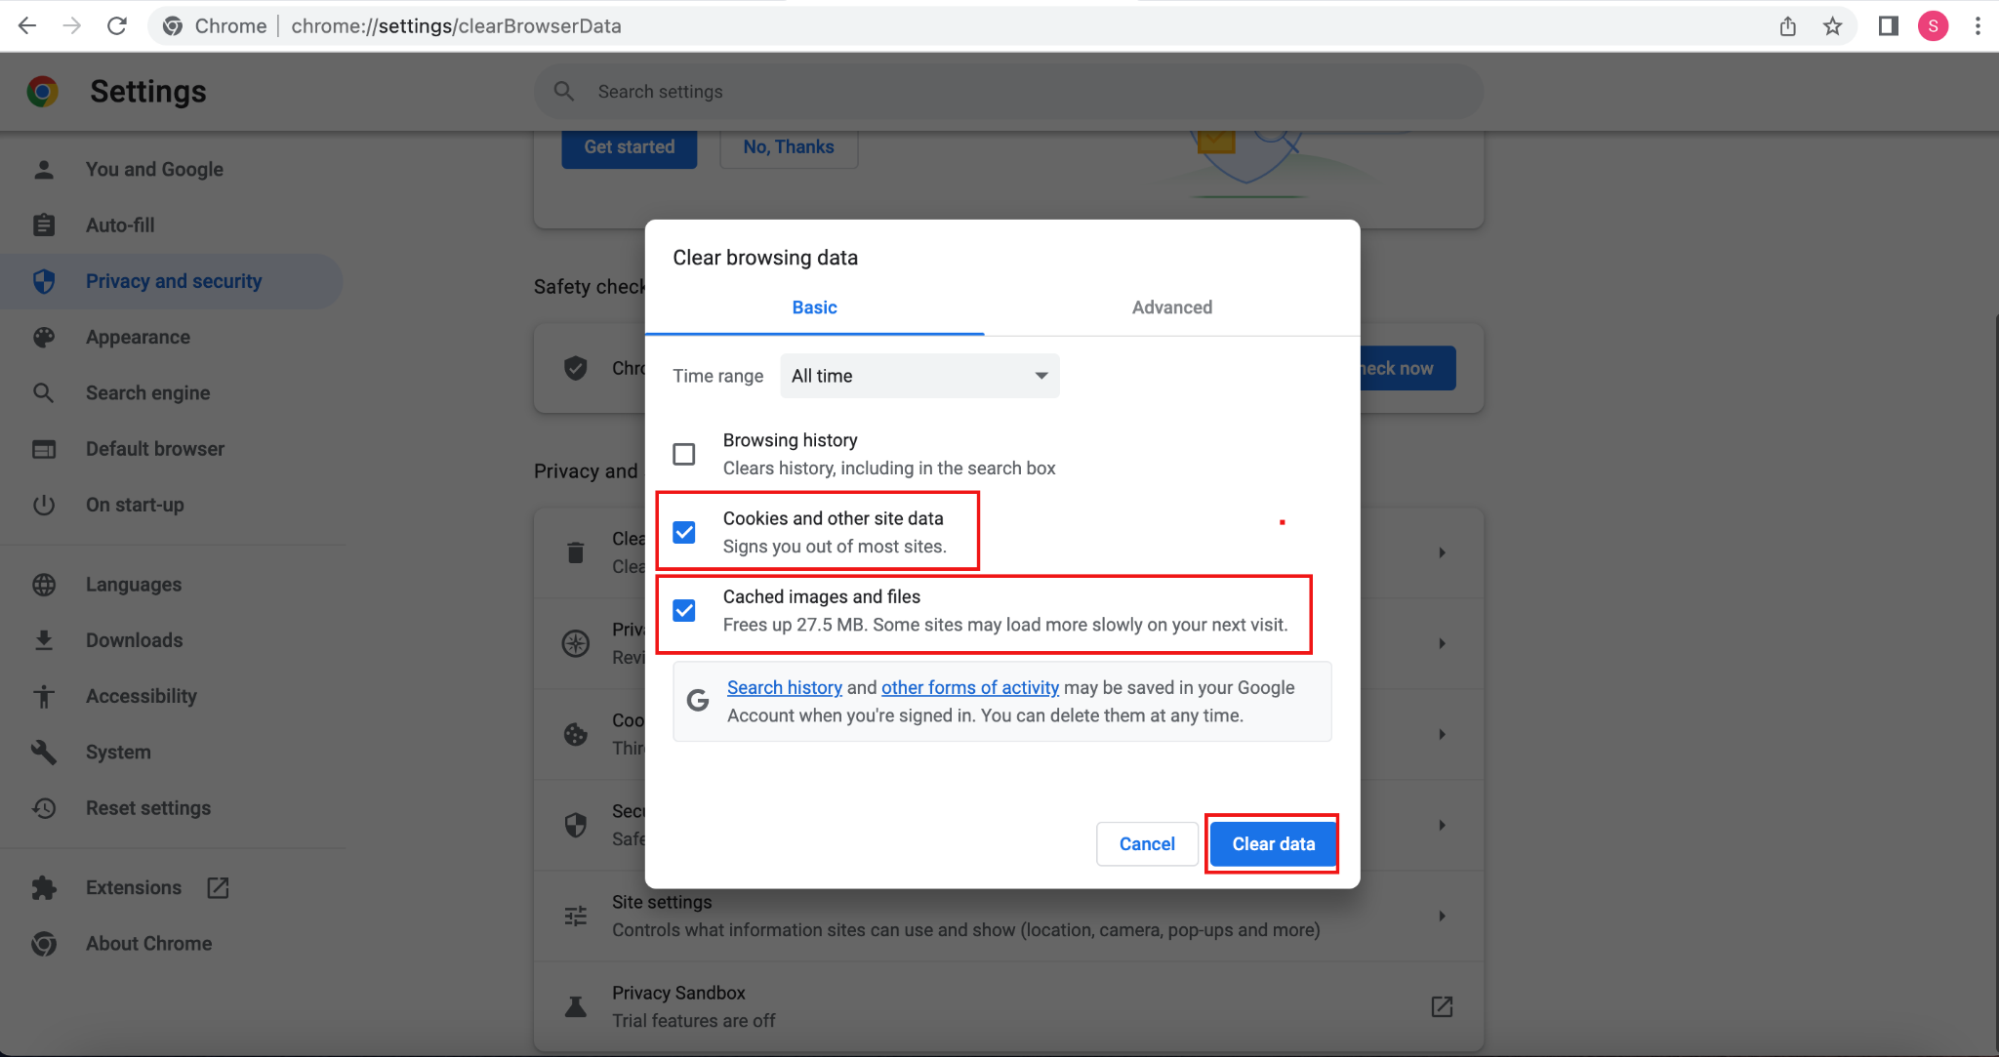Select the Basic tab
The height and width of the screenshot is (1058, 1999).
813,307
